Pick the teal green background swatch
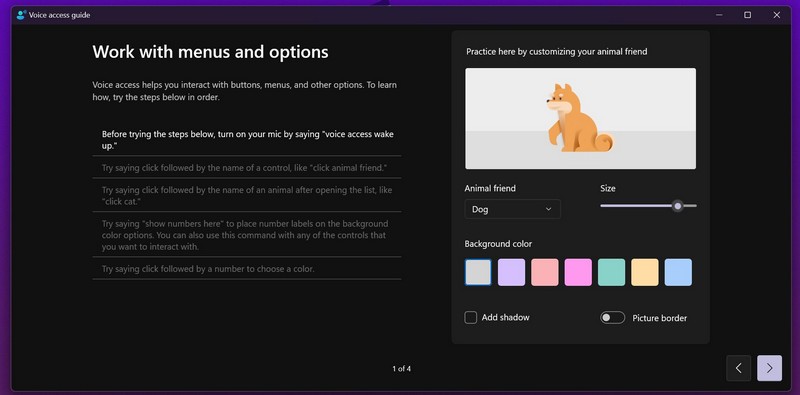 [611, 272]
